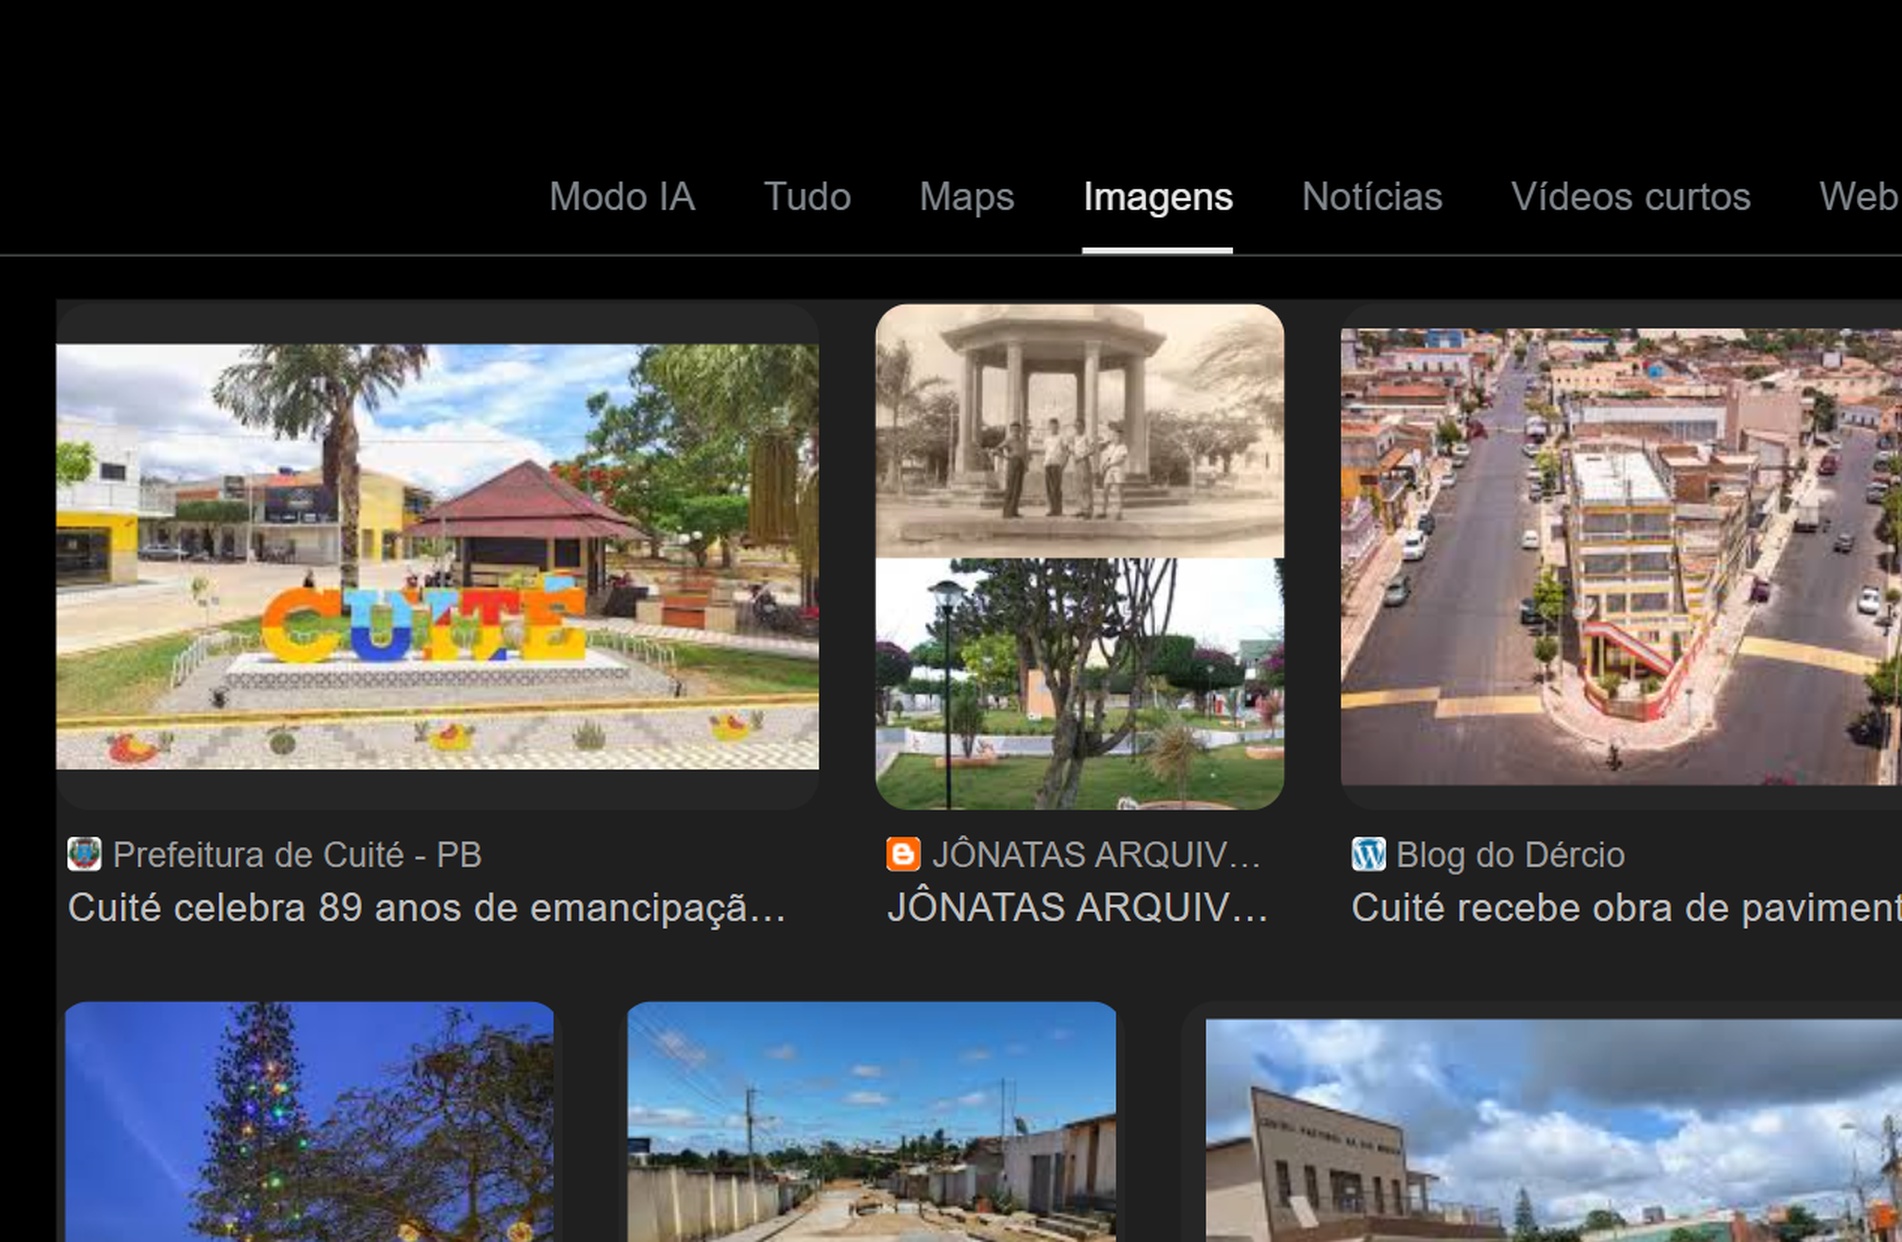The height and width of the screenshot is (1242, 1902).
Task: Visit the Blog do Dércio source link
Action: 1509,855
